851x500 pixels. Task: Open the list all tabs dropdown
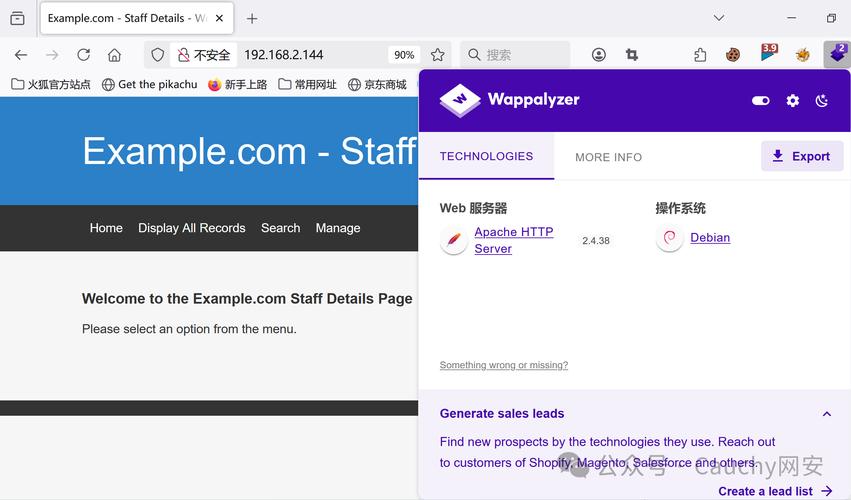[x=719, y=18]
